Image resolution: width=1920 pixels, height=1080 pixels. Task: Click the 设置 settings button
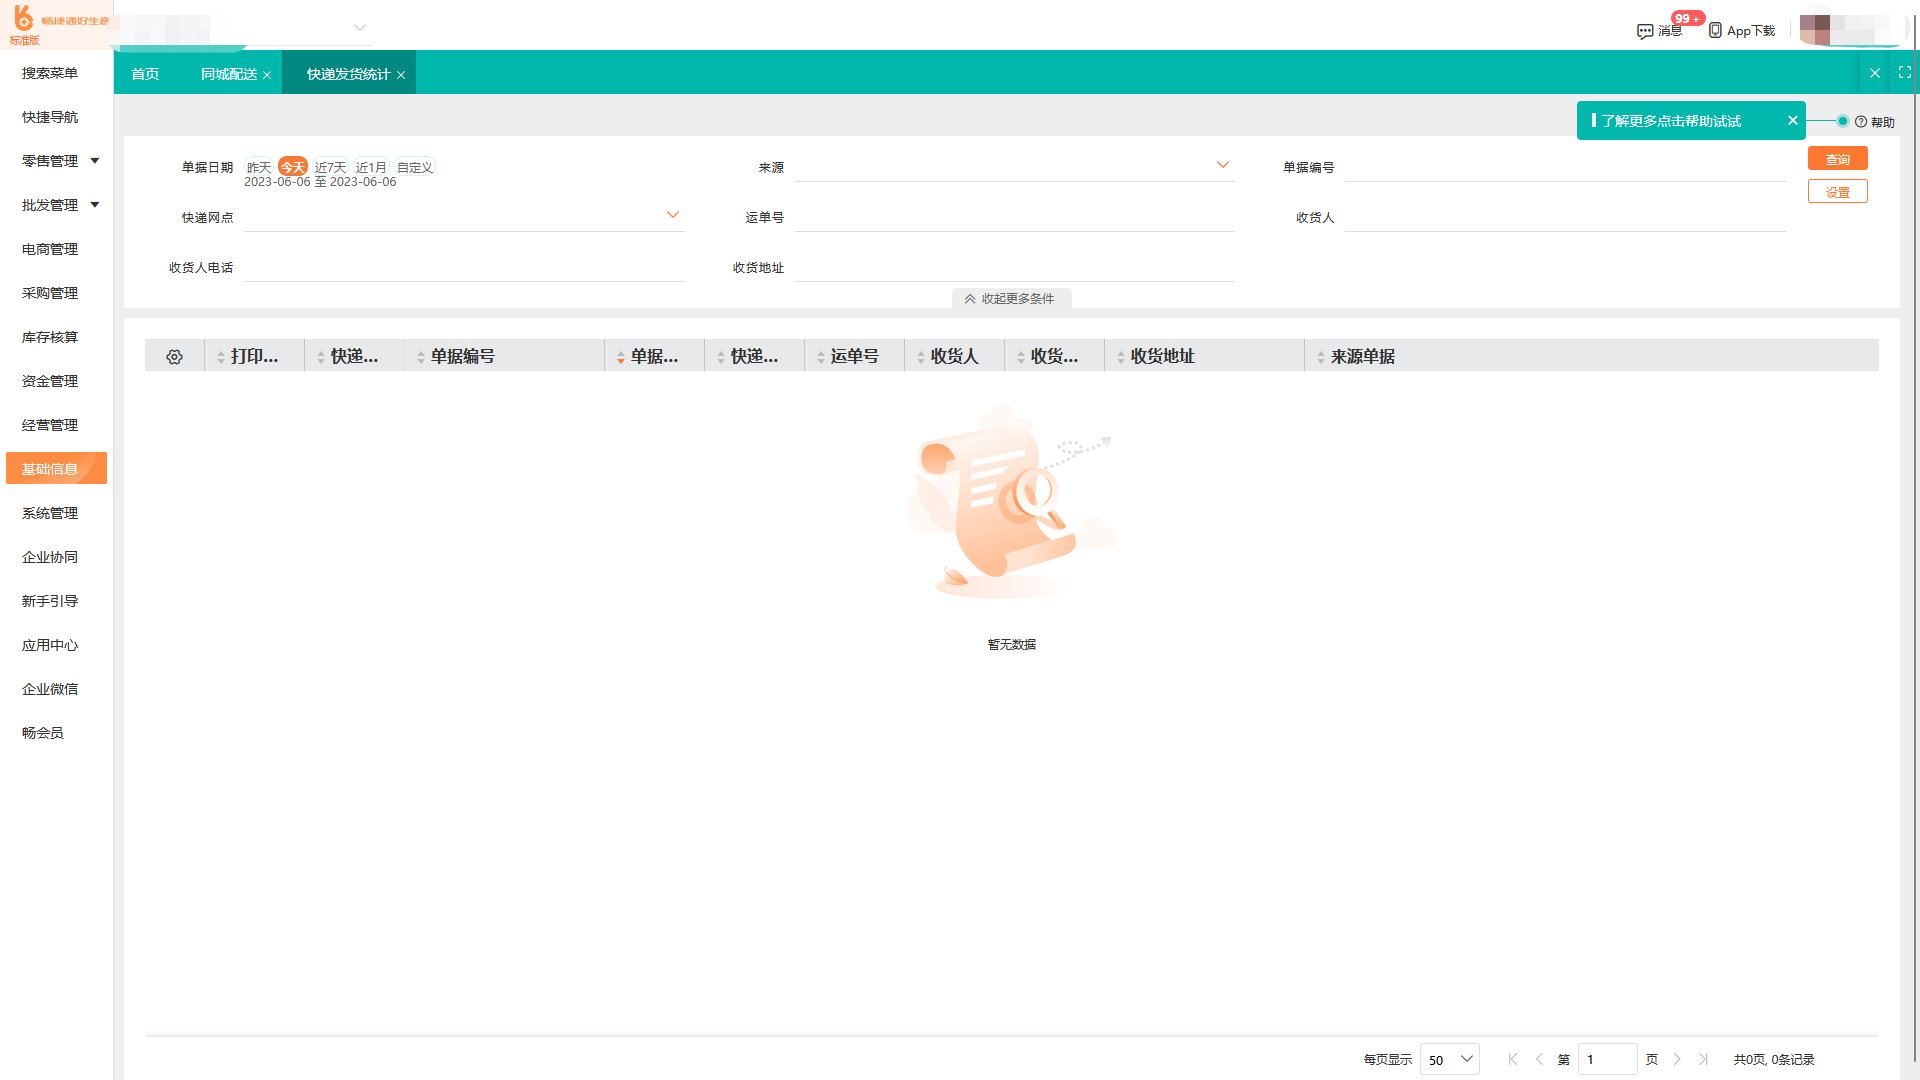pos(1838,191)
